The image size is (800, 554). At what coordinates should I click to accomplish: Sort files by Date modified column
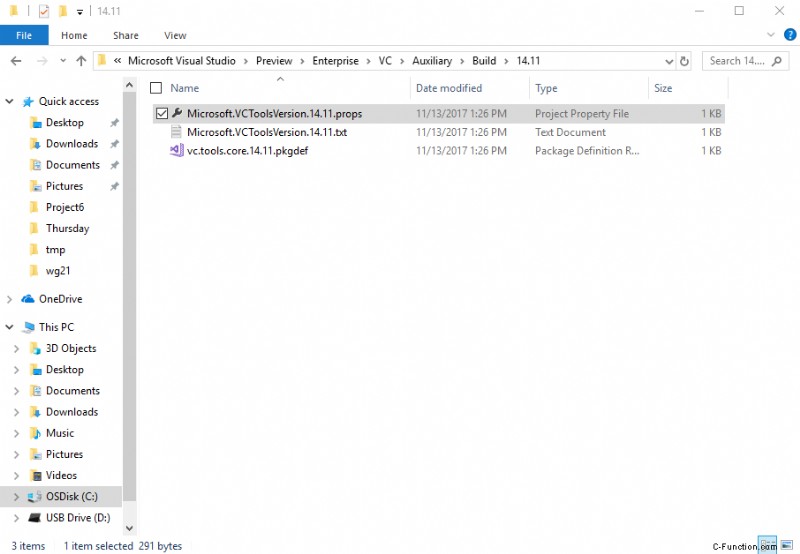449,88
